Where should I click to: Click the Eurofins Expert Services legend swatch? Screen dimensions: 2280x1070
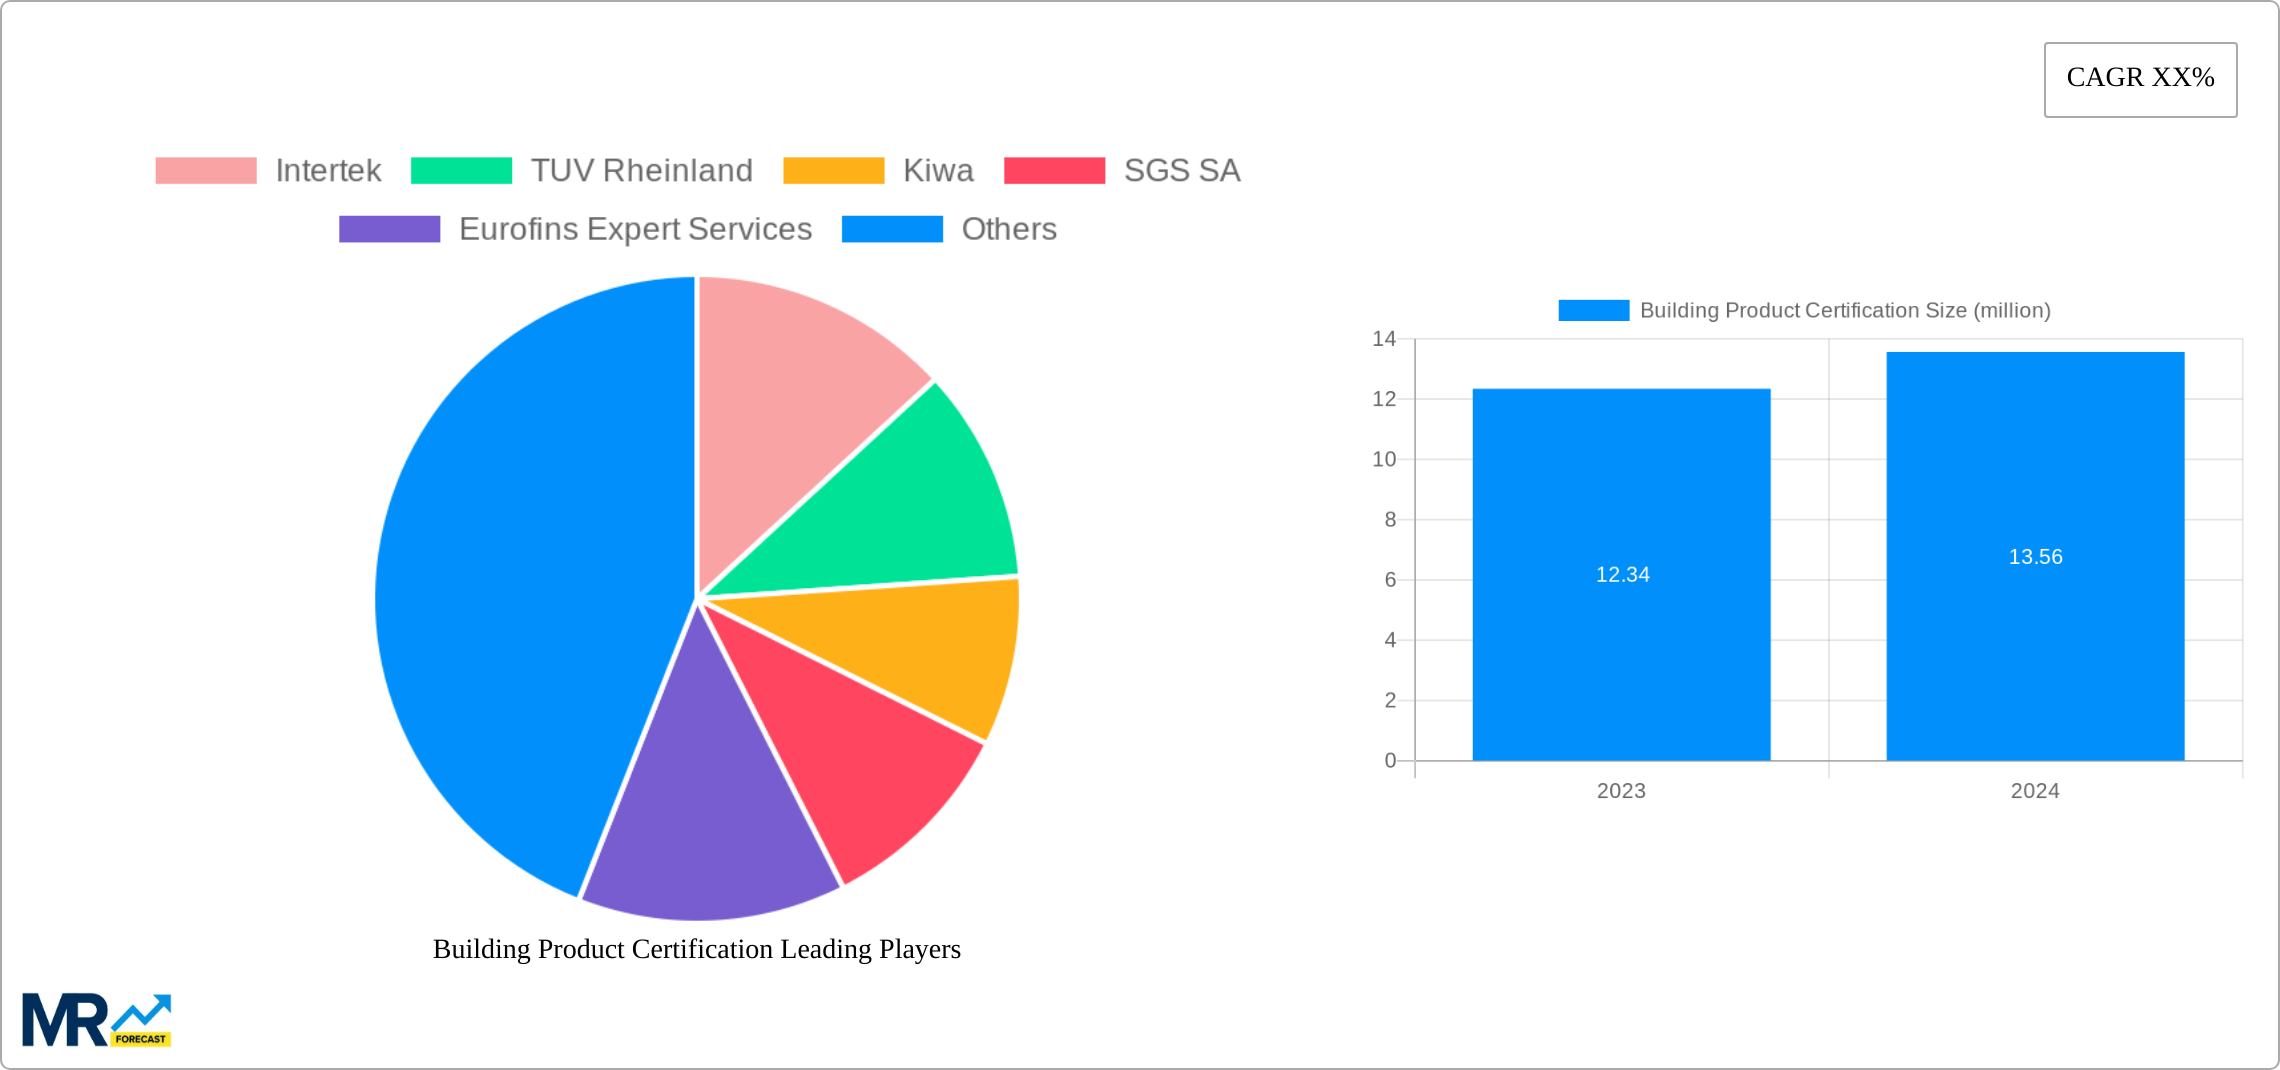388,229
